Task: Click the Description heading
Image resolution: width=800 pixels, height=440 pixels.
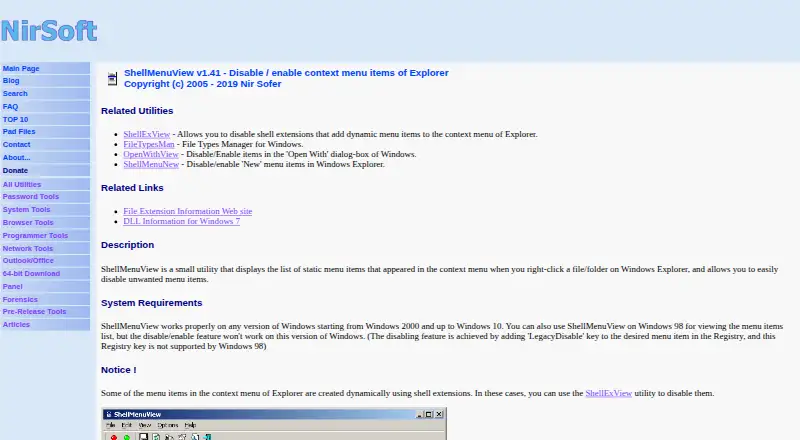Action: (128, 245)
